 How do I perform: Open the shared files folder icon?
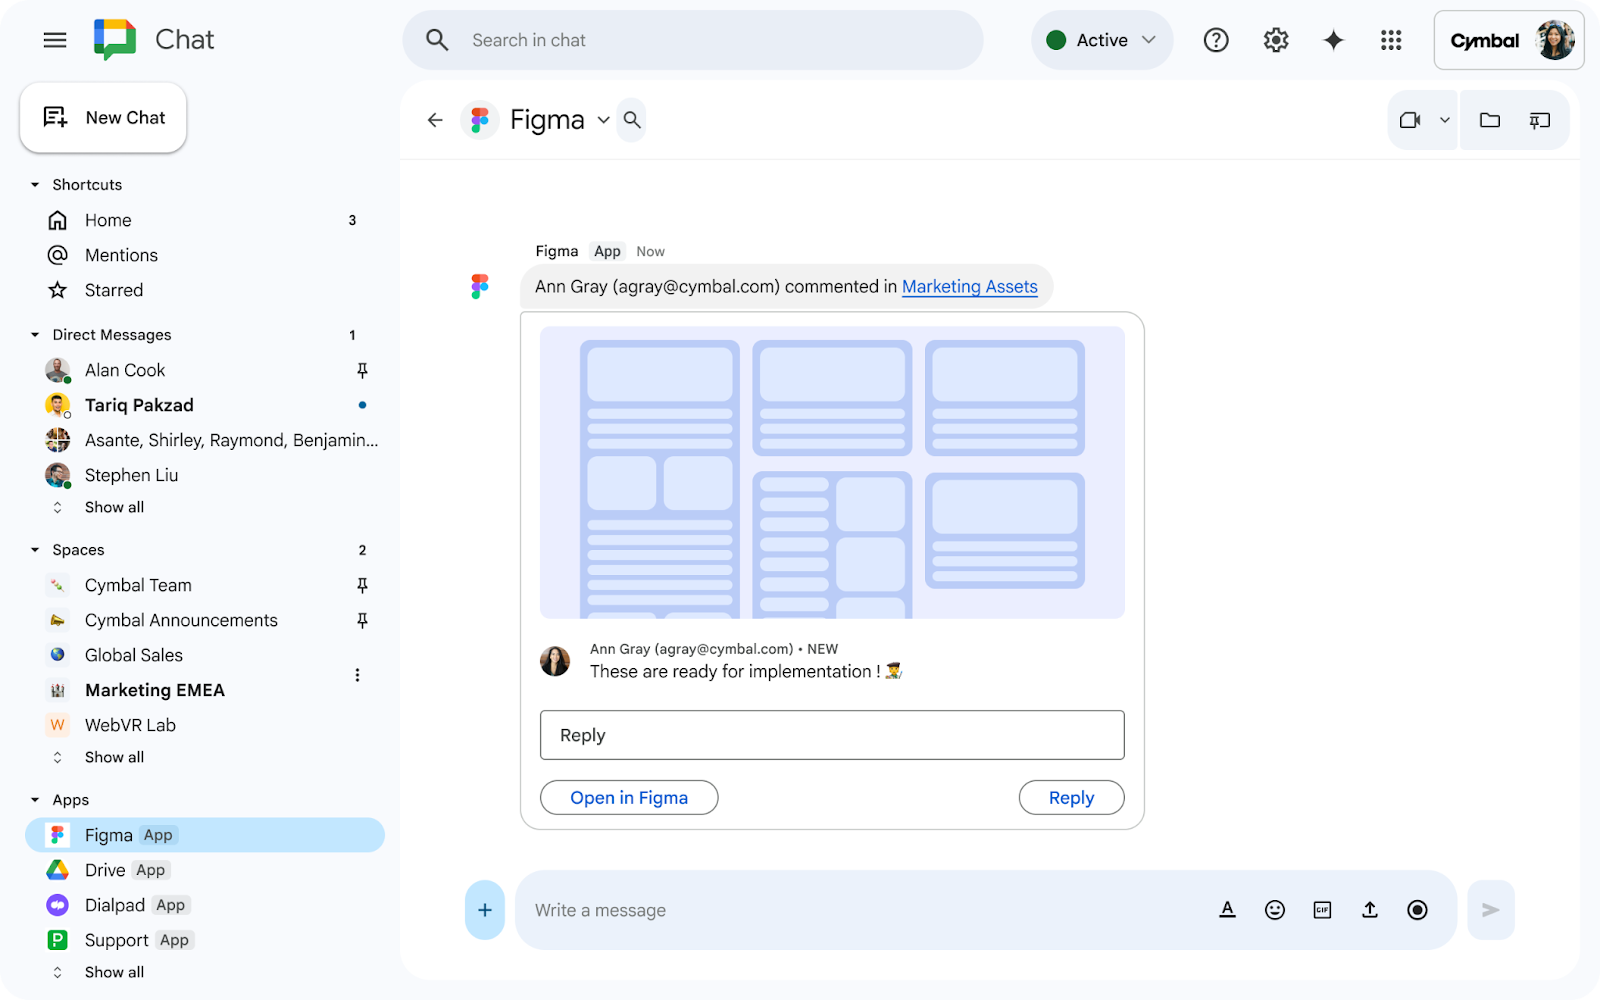1490,120
